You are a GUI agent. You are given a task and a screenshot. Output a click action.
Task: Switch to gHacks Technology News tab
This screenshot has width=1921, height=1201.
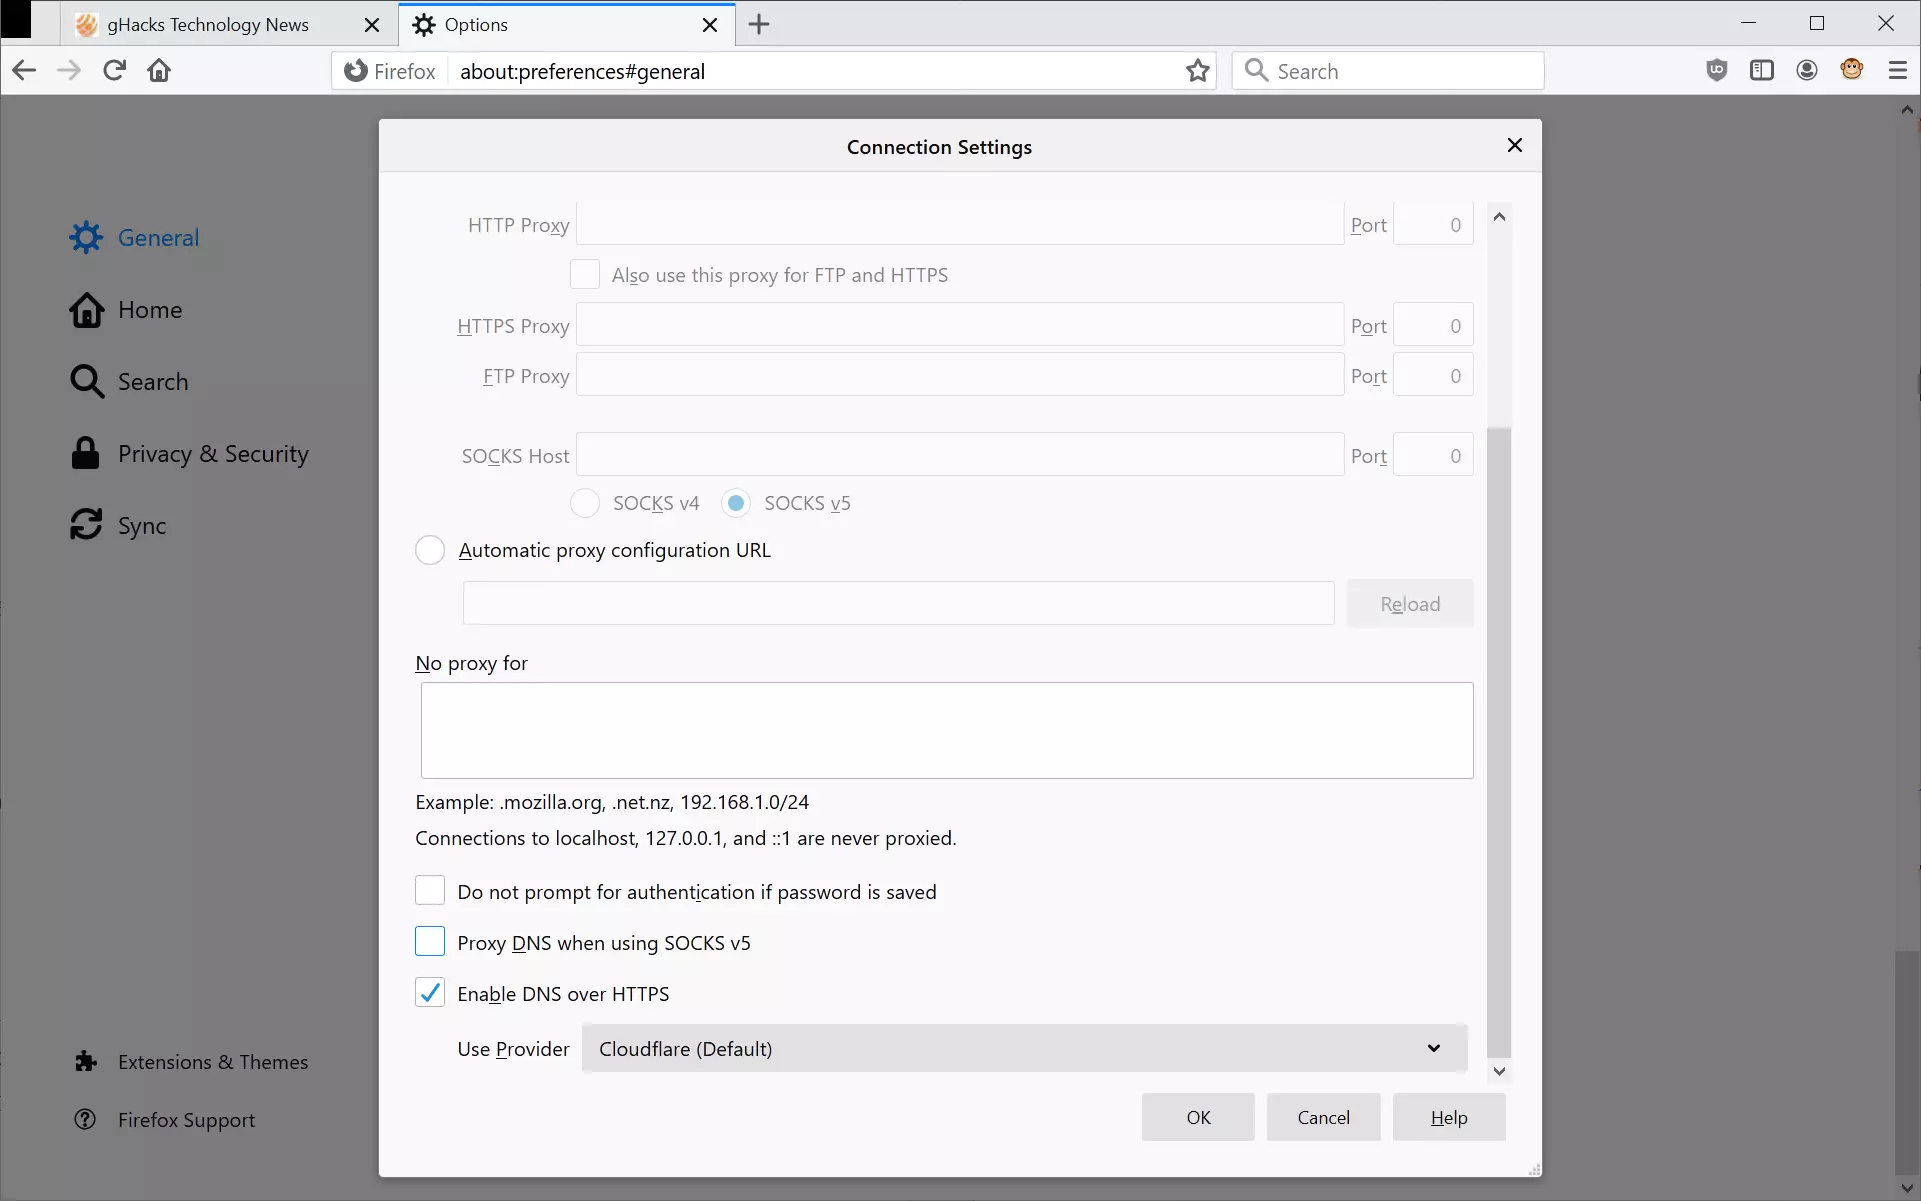[x=209, y=24]
